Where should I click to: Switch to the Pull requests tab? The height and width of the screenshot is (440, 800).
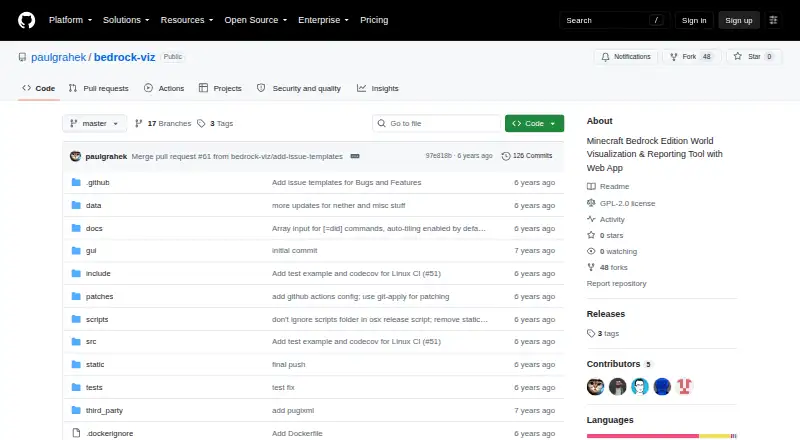[x=98, y=88]
